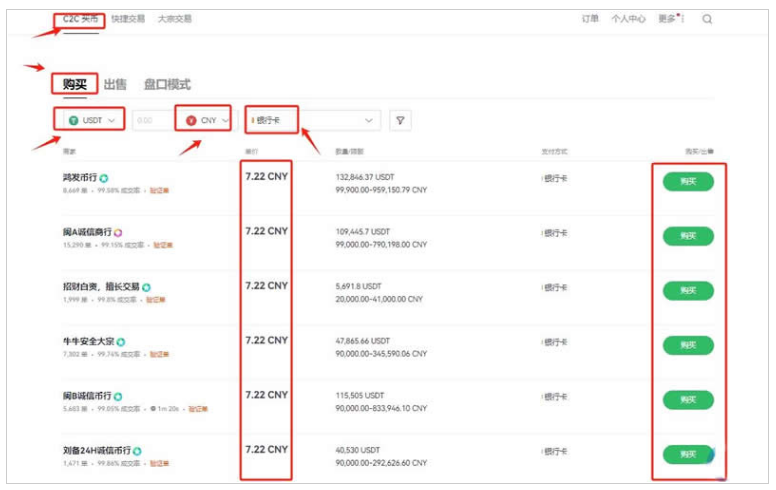Open the search magnifier icon in the header
776x490 pixels.
tap(707, 19)
